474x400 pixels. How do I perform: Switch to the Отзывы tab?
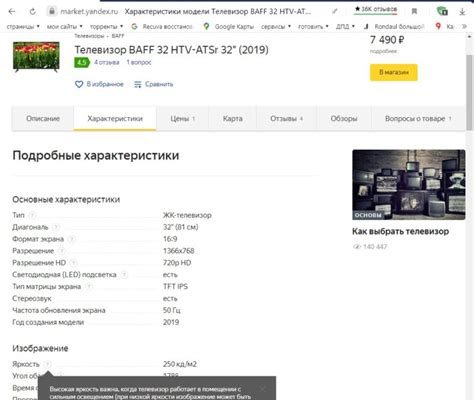point(287,118)
